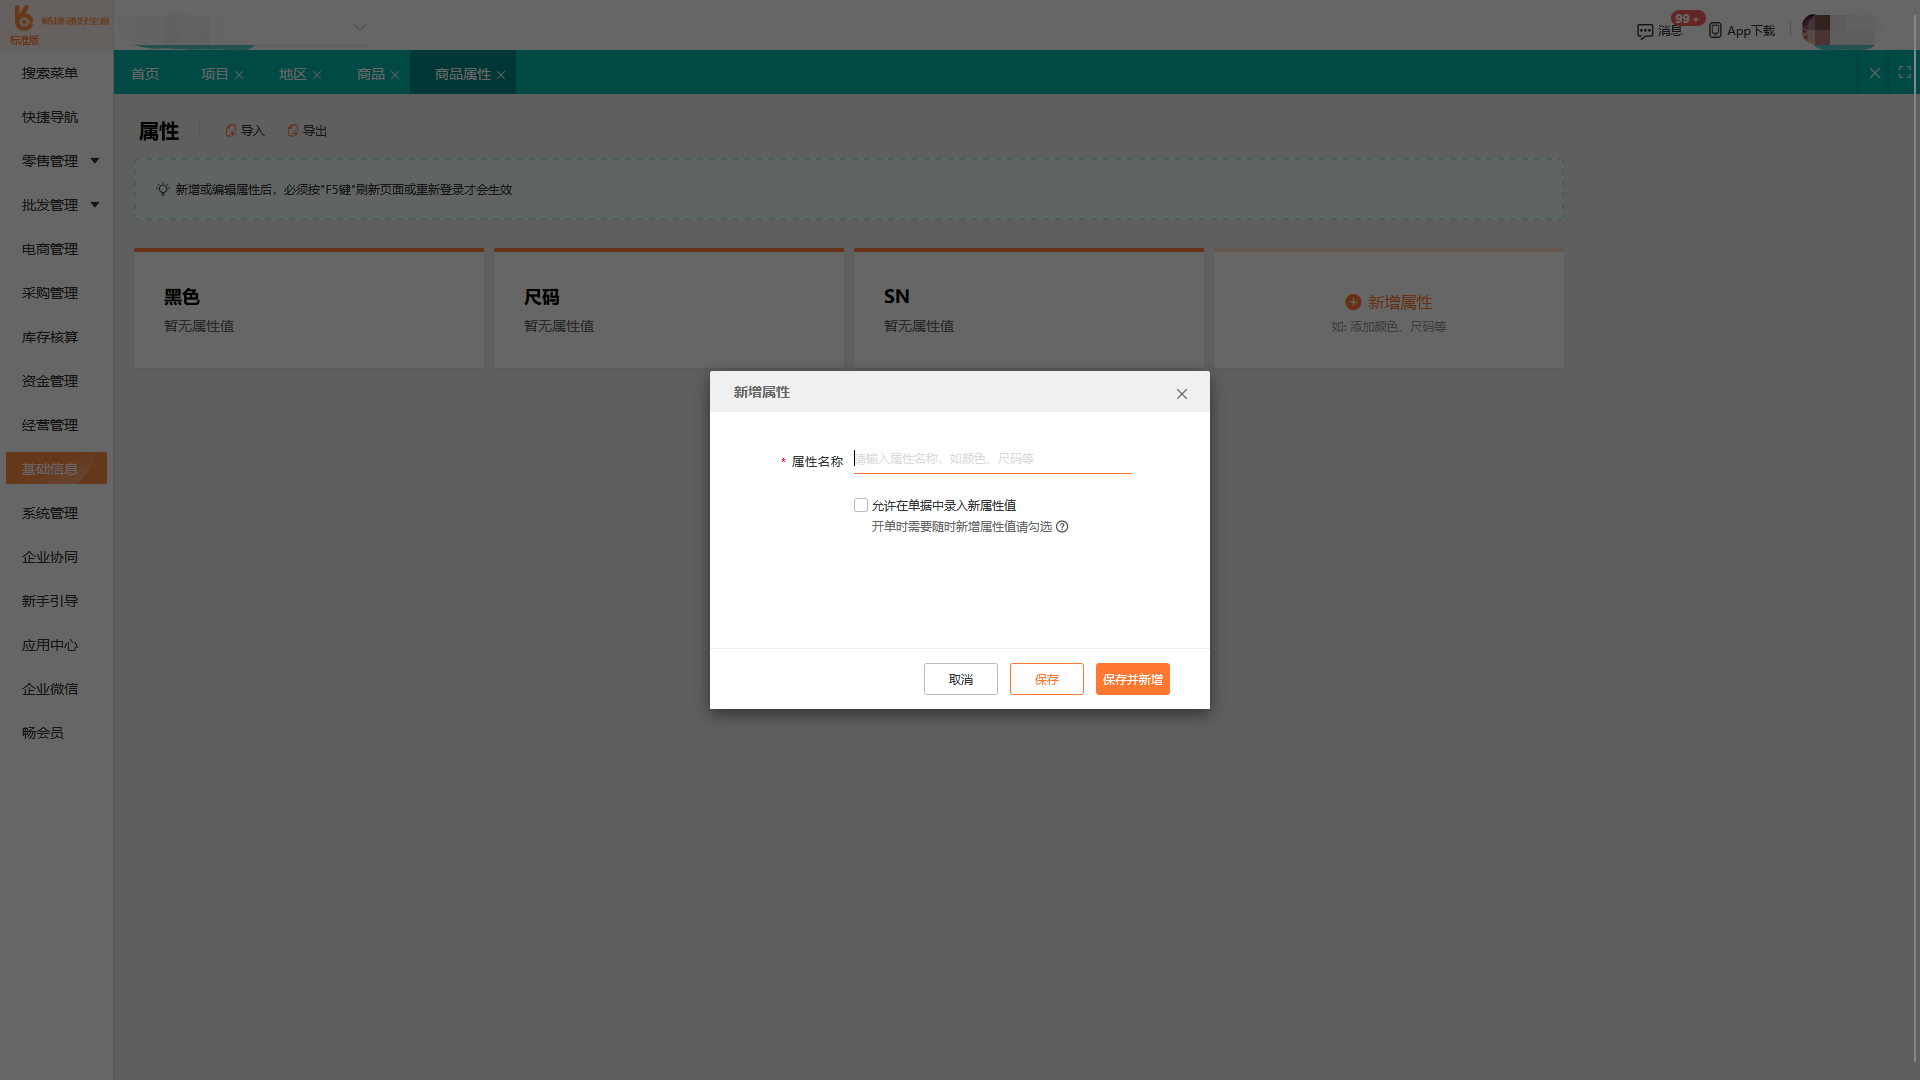Click the help question mark icon
This screenshot has width=1920, height=1080.
point(1062,526)
